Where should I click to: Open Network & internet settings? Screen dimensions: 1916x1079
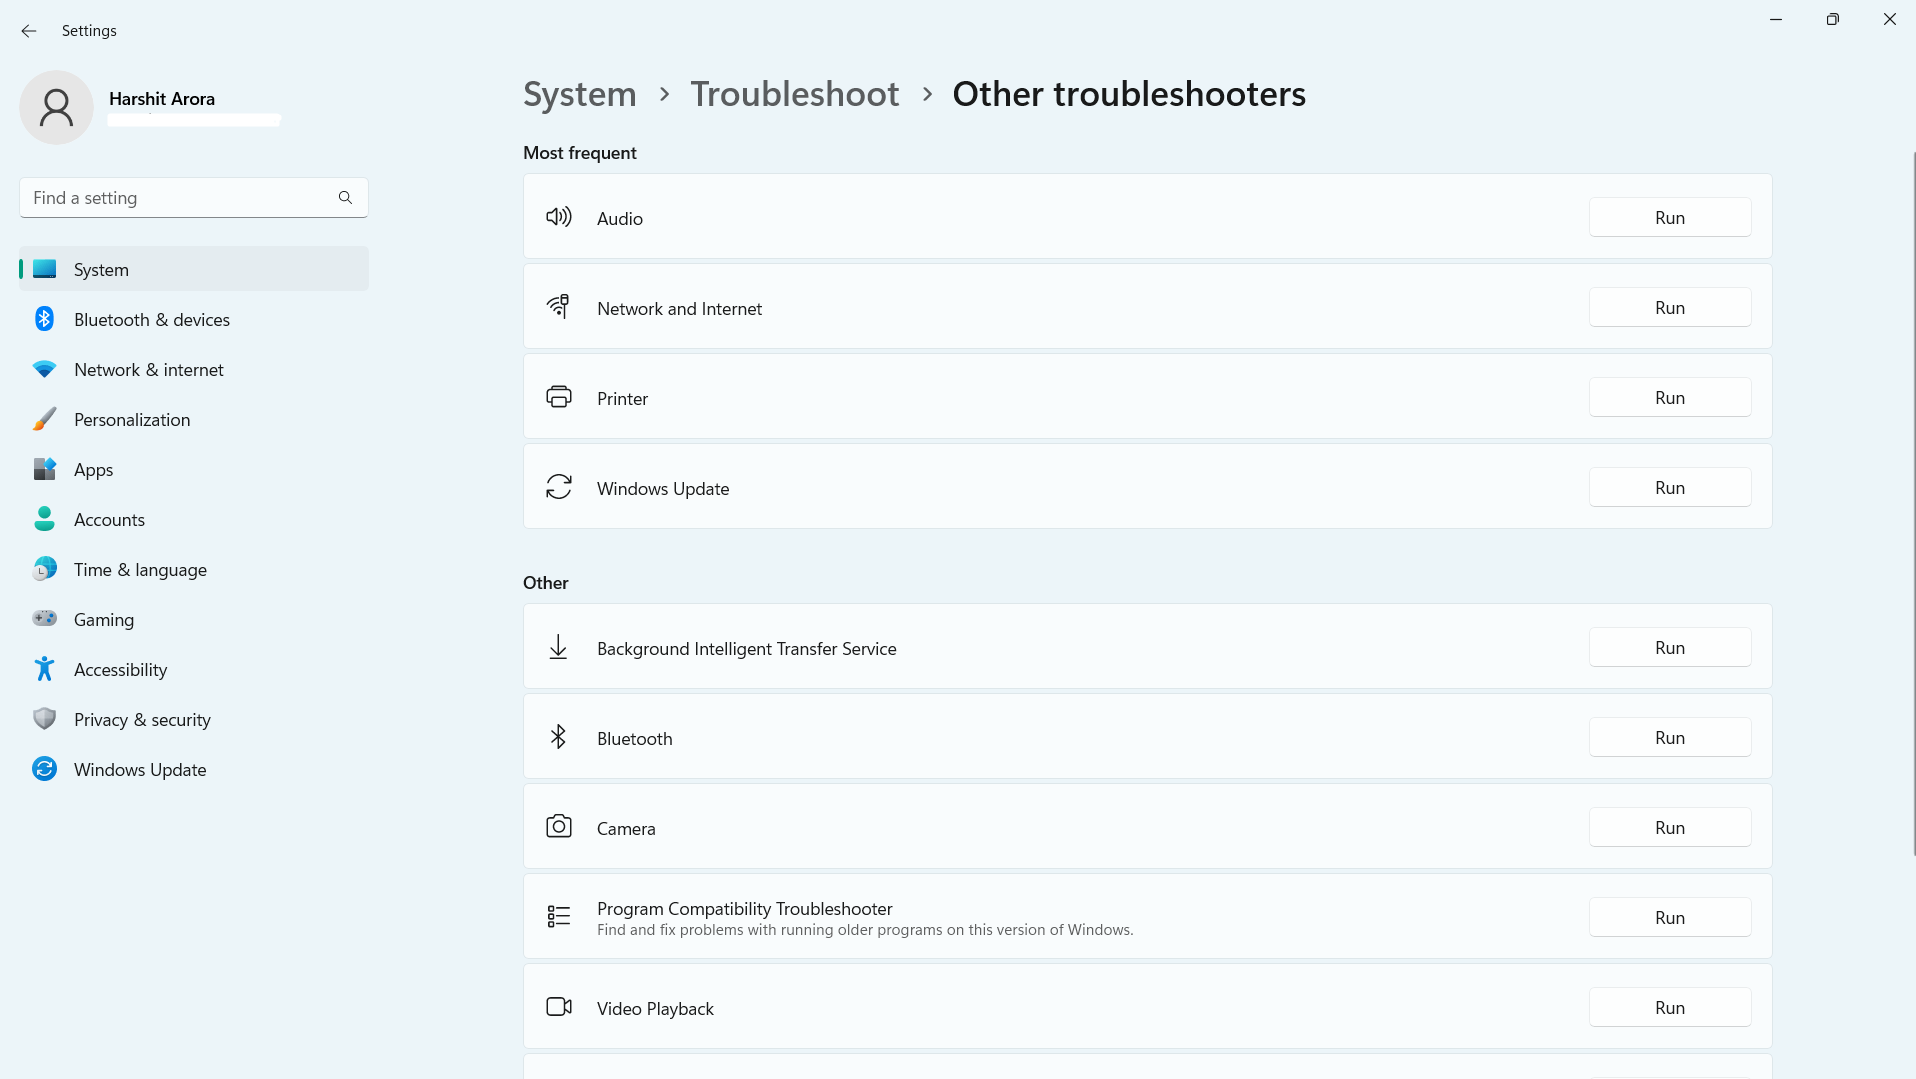coord(148,370)
